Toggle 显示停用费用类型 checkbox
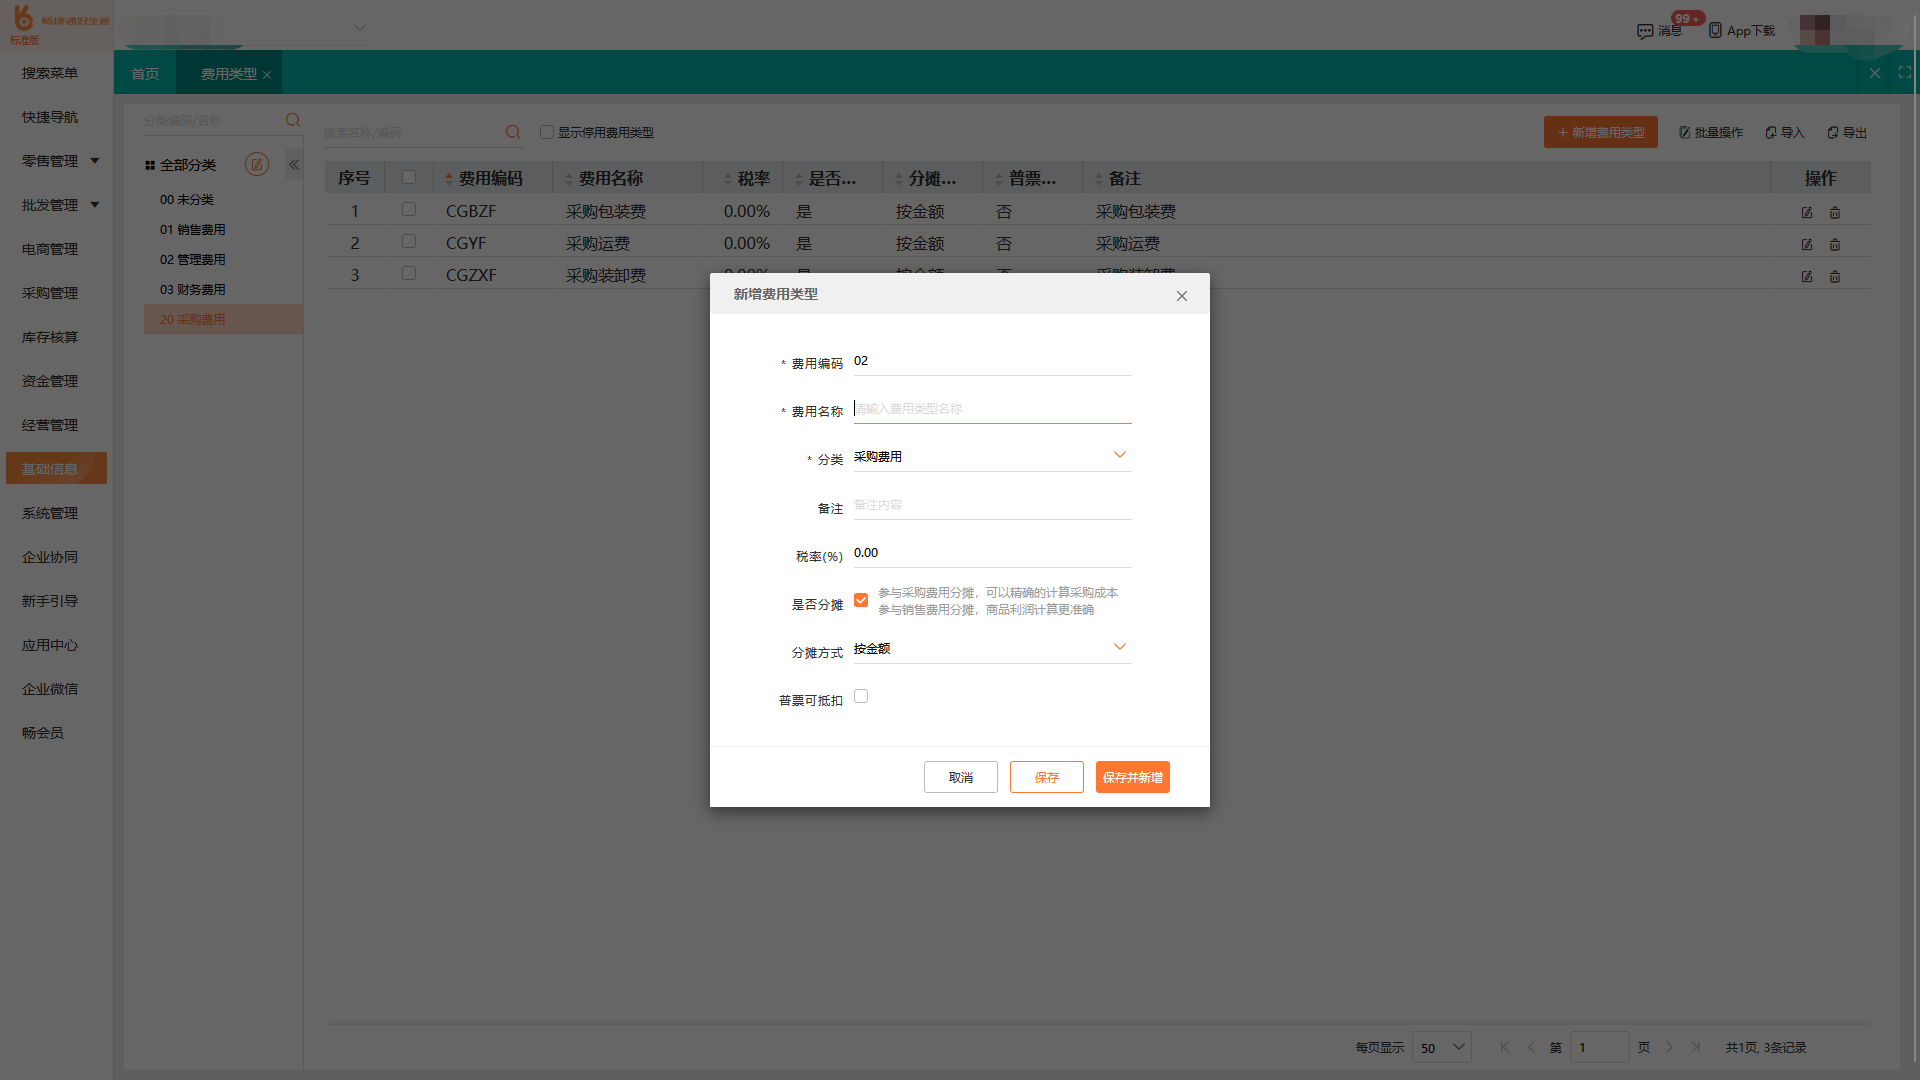 click(546, 132)
